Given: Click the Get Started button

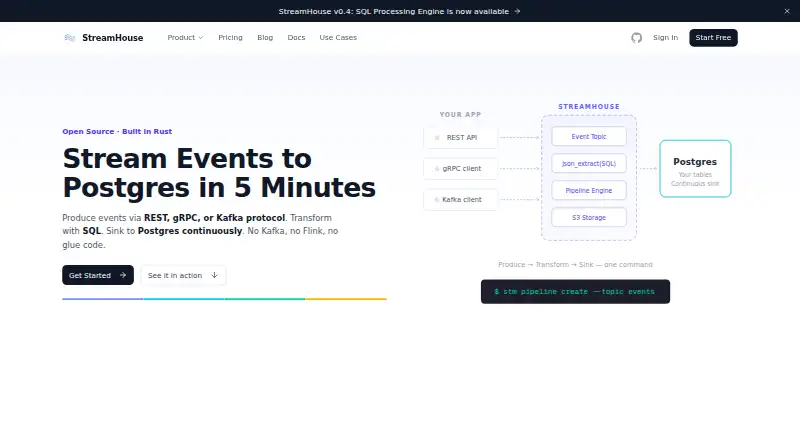Looking at the screenshot, I should coord(98,275).
